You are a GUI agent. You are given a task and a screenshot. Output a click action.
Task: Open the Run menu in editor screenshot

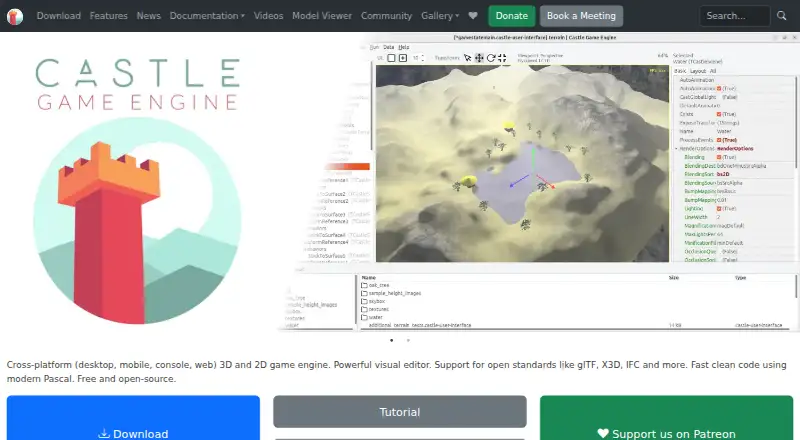[374, 47]
